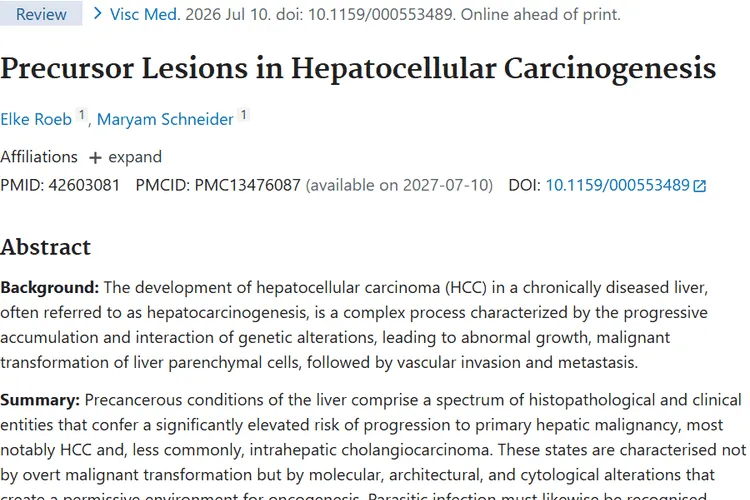This screenshot has width=750, height=500.
Task: Follow the DOI link 10.1159/000553489
Action: 618,185
